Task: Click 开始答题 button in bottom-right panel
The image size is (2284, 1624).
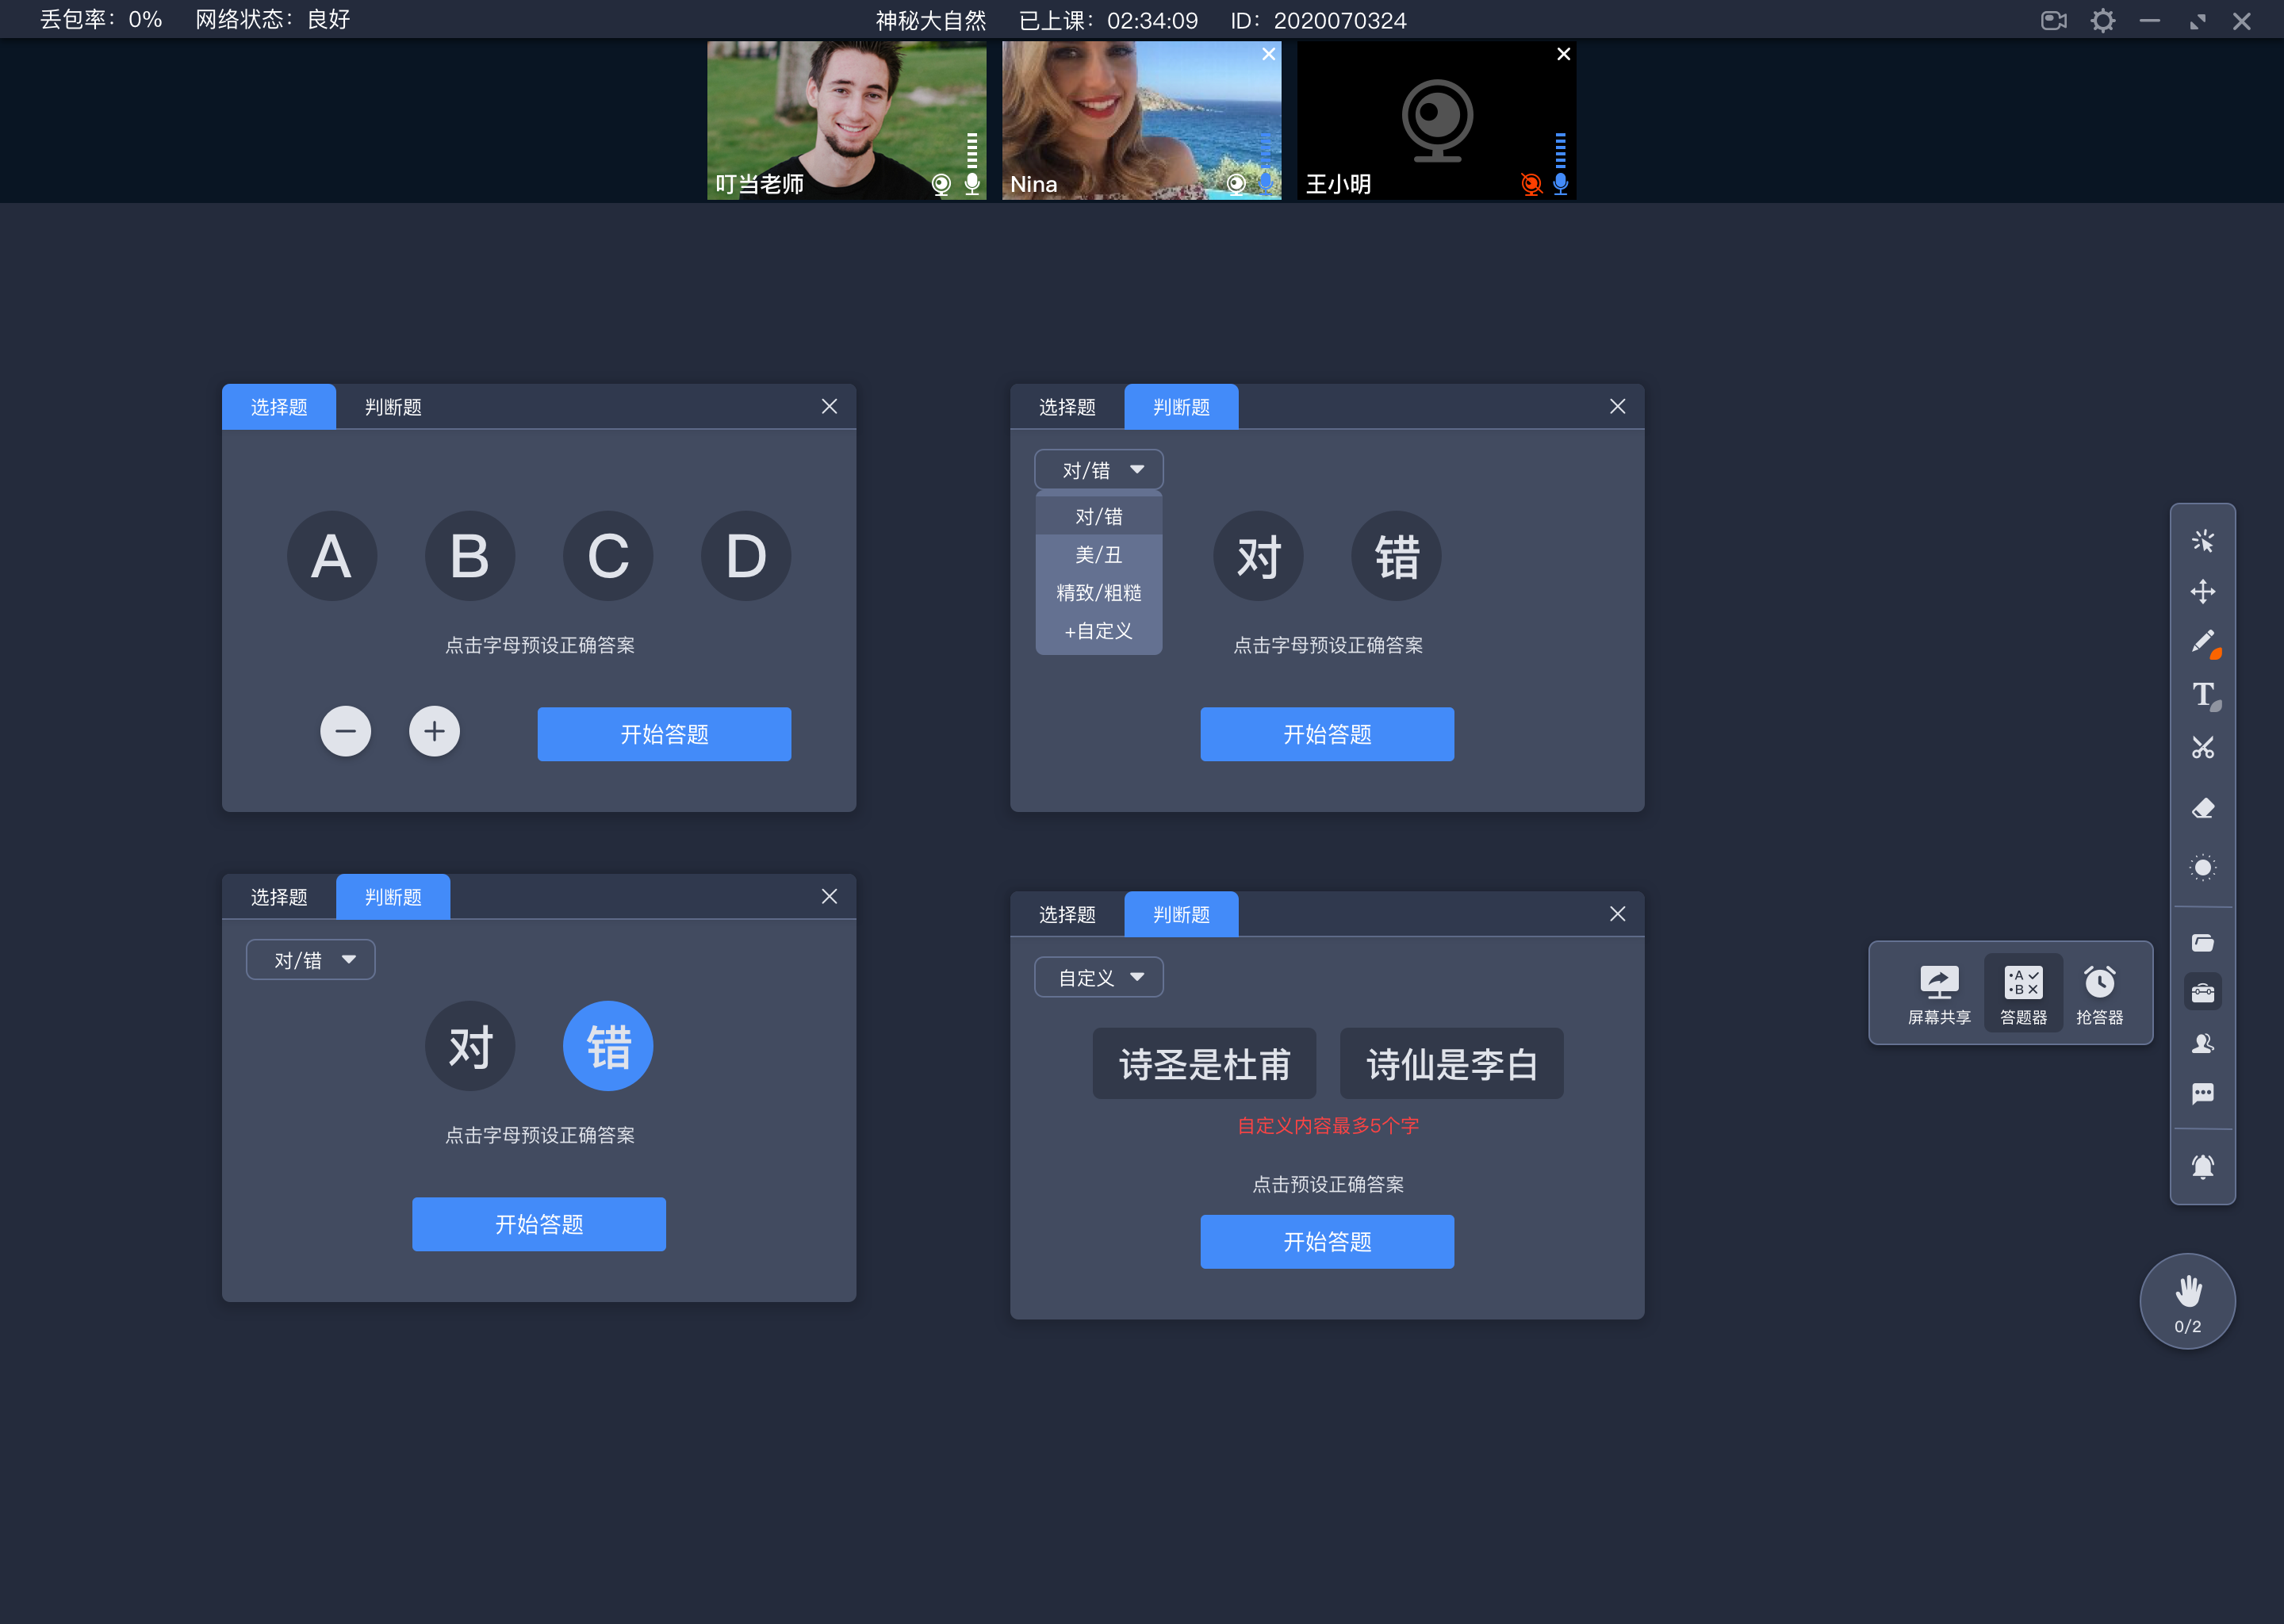Action: coord(1327,1241)
